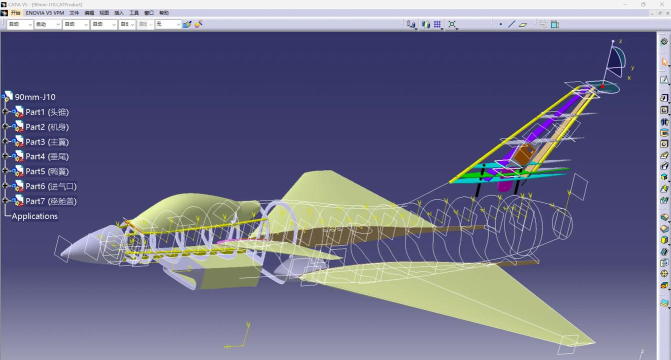Click the cylinder-shaped icon in right toolbar
The image size is (671, 360).
coord(664,133)
